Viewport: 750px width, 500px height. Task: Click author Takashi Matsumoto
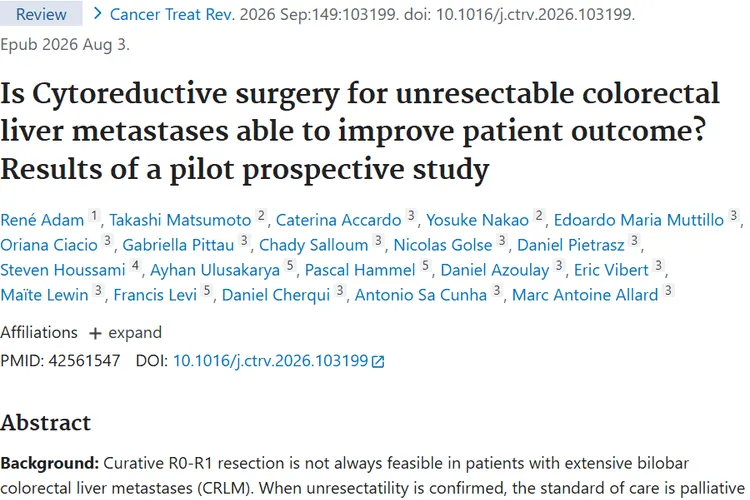(180, 220)
